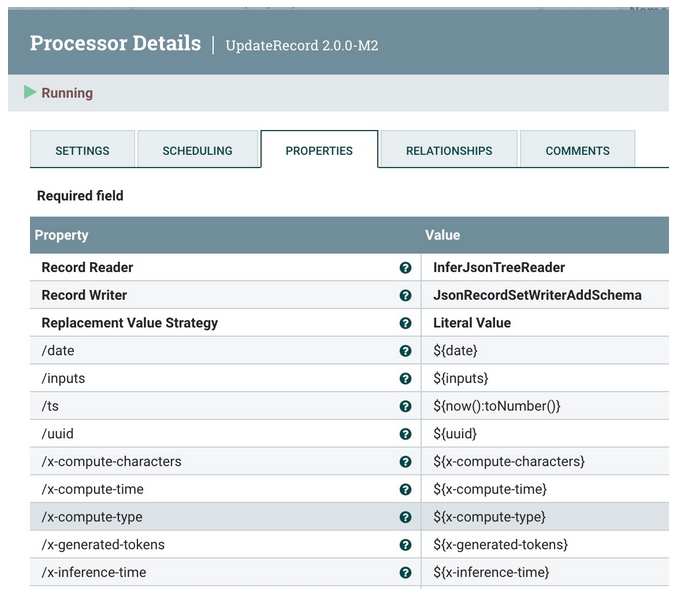Open the JsonRecordSetWriterAddSchema value selector

click(x=537, y=296)
